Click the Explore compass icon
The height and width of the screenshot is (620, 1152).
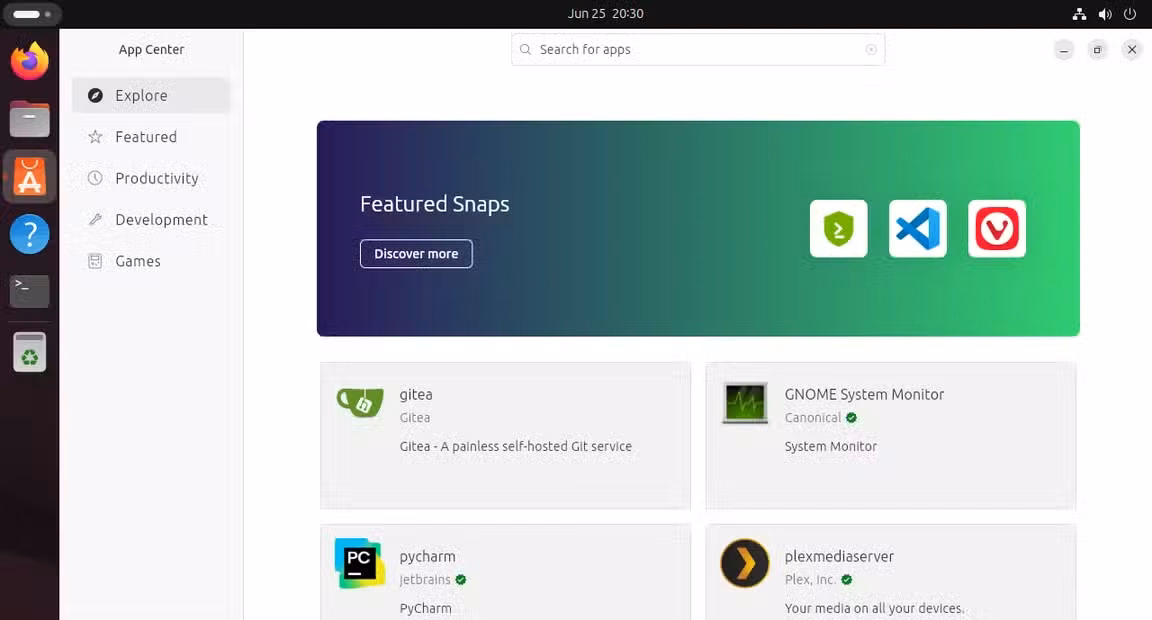tap(96, 95)
